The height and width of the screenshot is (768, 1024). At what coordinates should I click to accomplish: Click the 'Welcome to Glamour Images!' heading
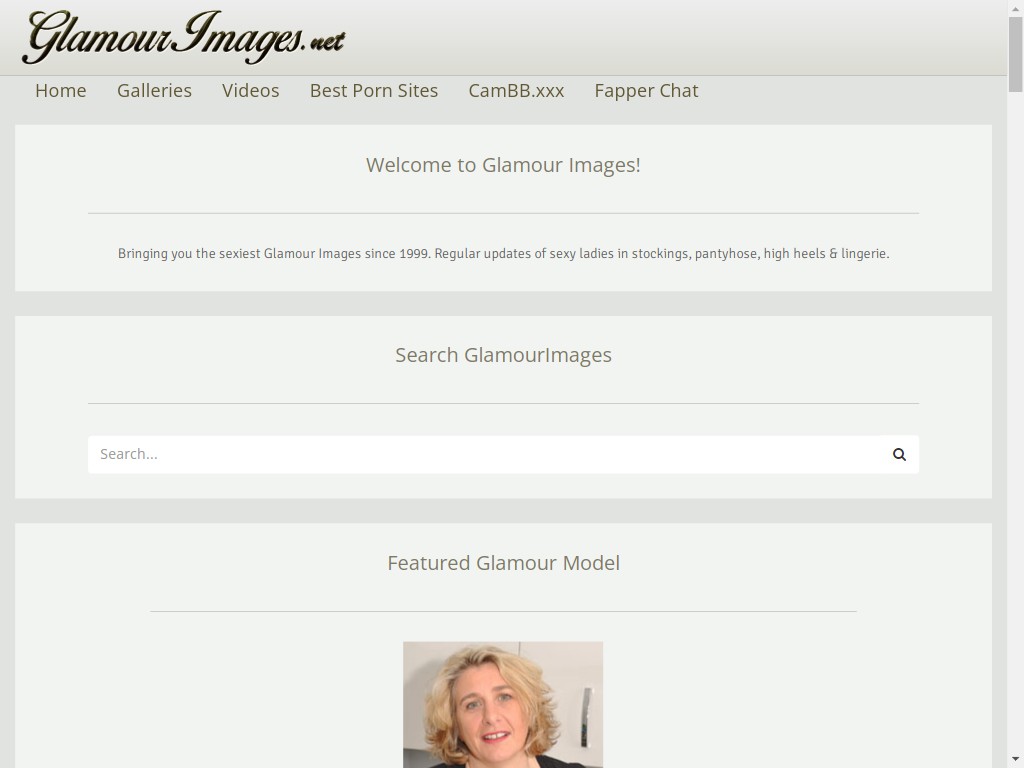(503, 165)
